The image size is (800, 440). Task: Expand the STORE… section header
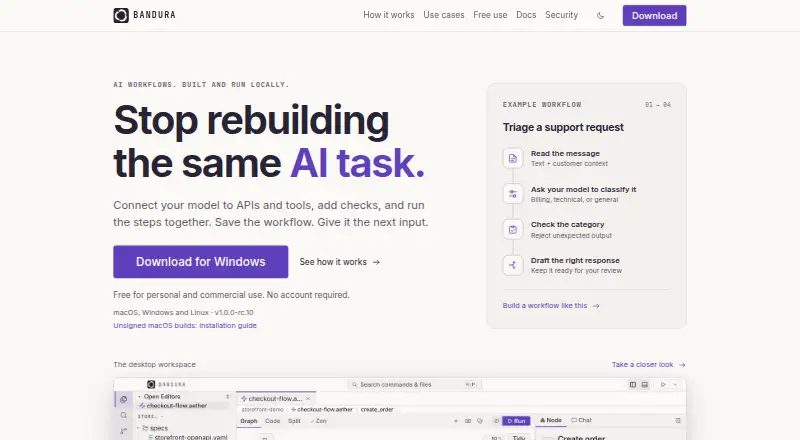pyautogui.click(x=150, y=417)
